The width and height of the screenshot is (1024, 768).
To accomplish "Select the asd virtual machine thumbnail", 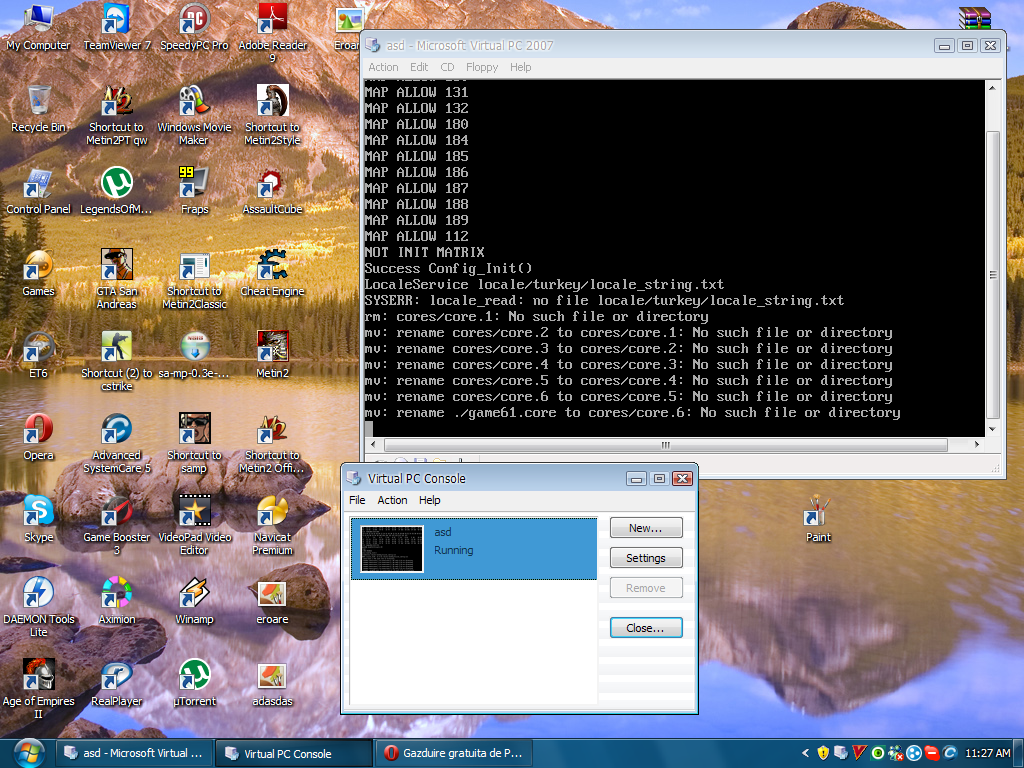I will coord(392,548).
